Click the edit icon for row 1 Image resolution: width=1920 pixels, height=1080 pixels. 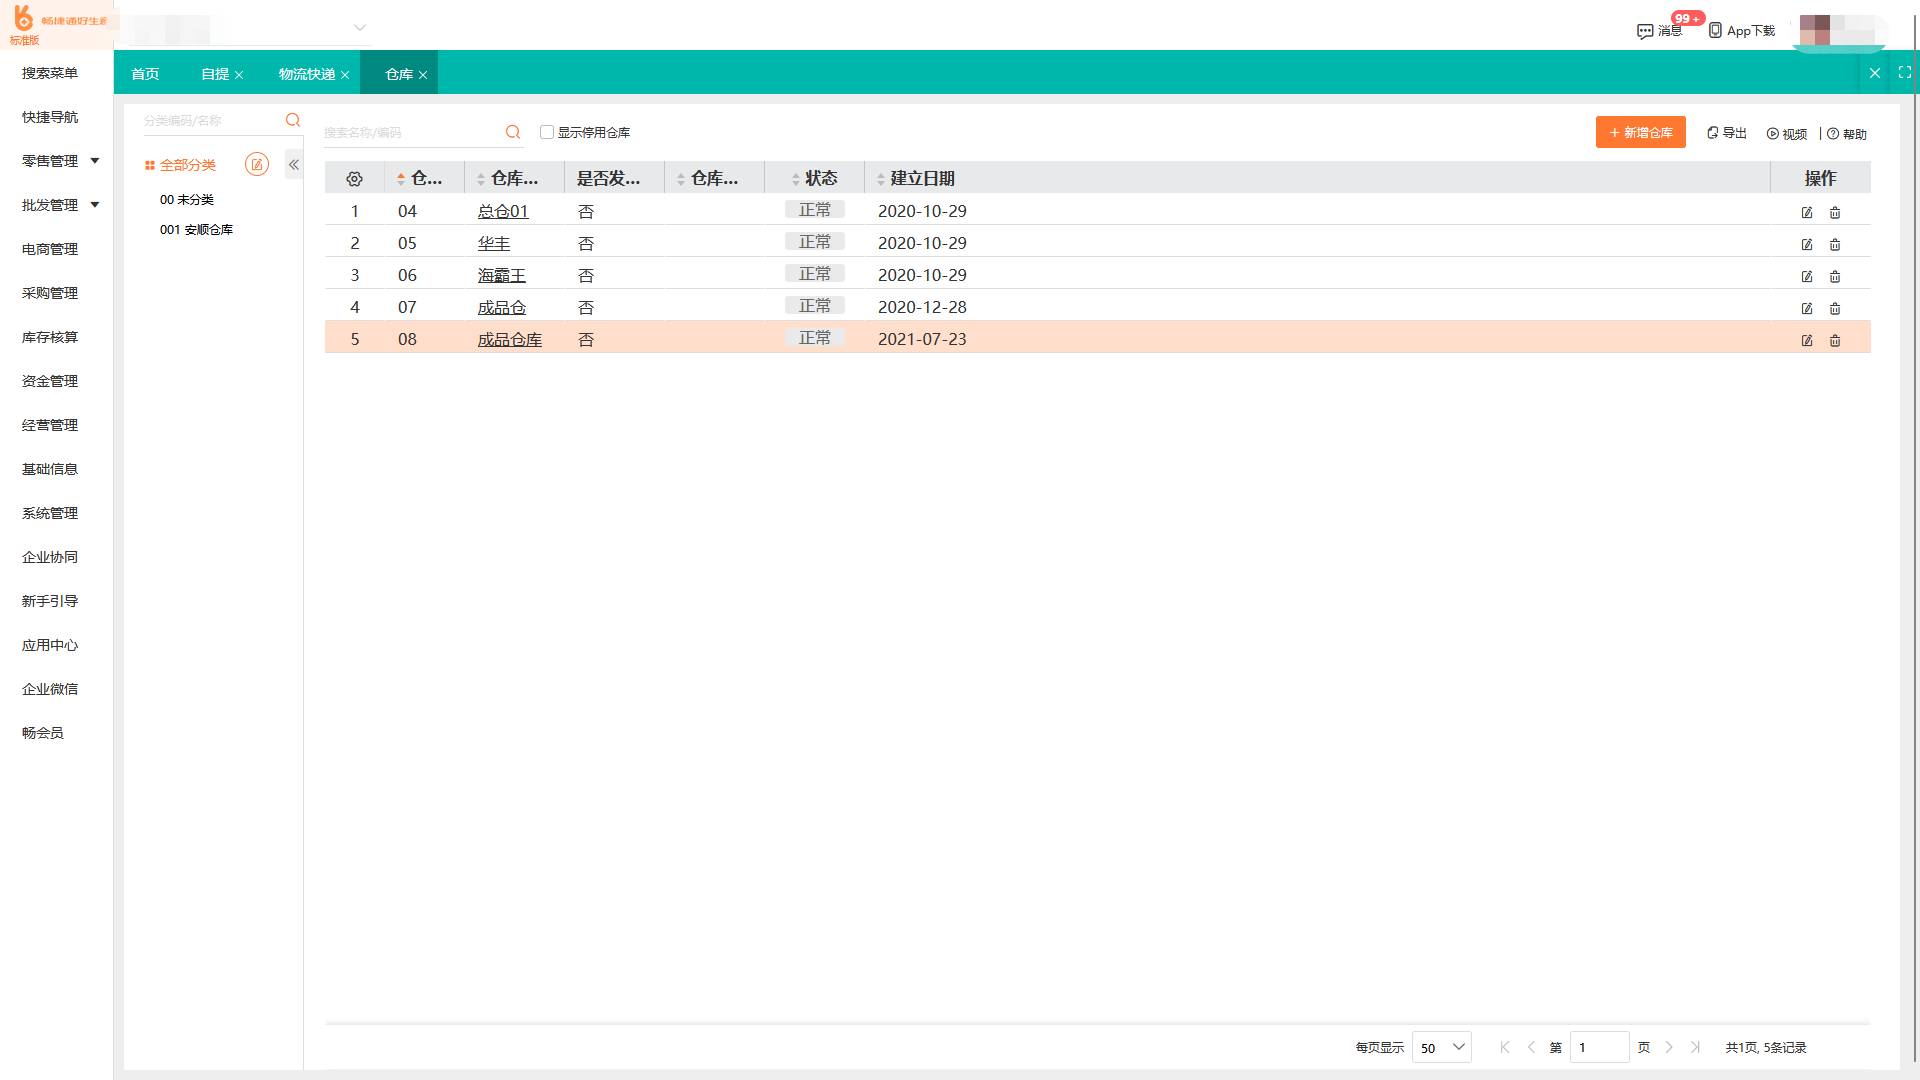(1805, 211)
